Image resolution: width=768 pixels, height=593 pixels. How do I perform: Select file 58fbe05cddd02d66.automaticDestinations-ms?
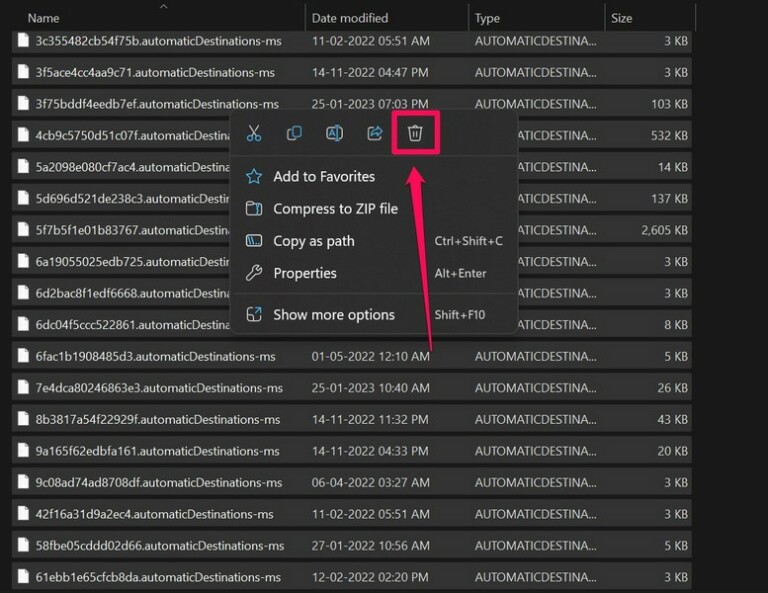pos(159,546)
